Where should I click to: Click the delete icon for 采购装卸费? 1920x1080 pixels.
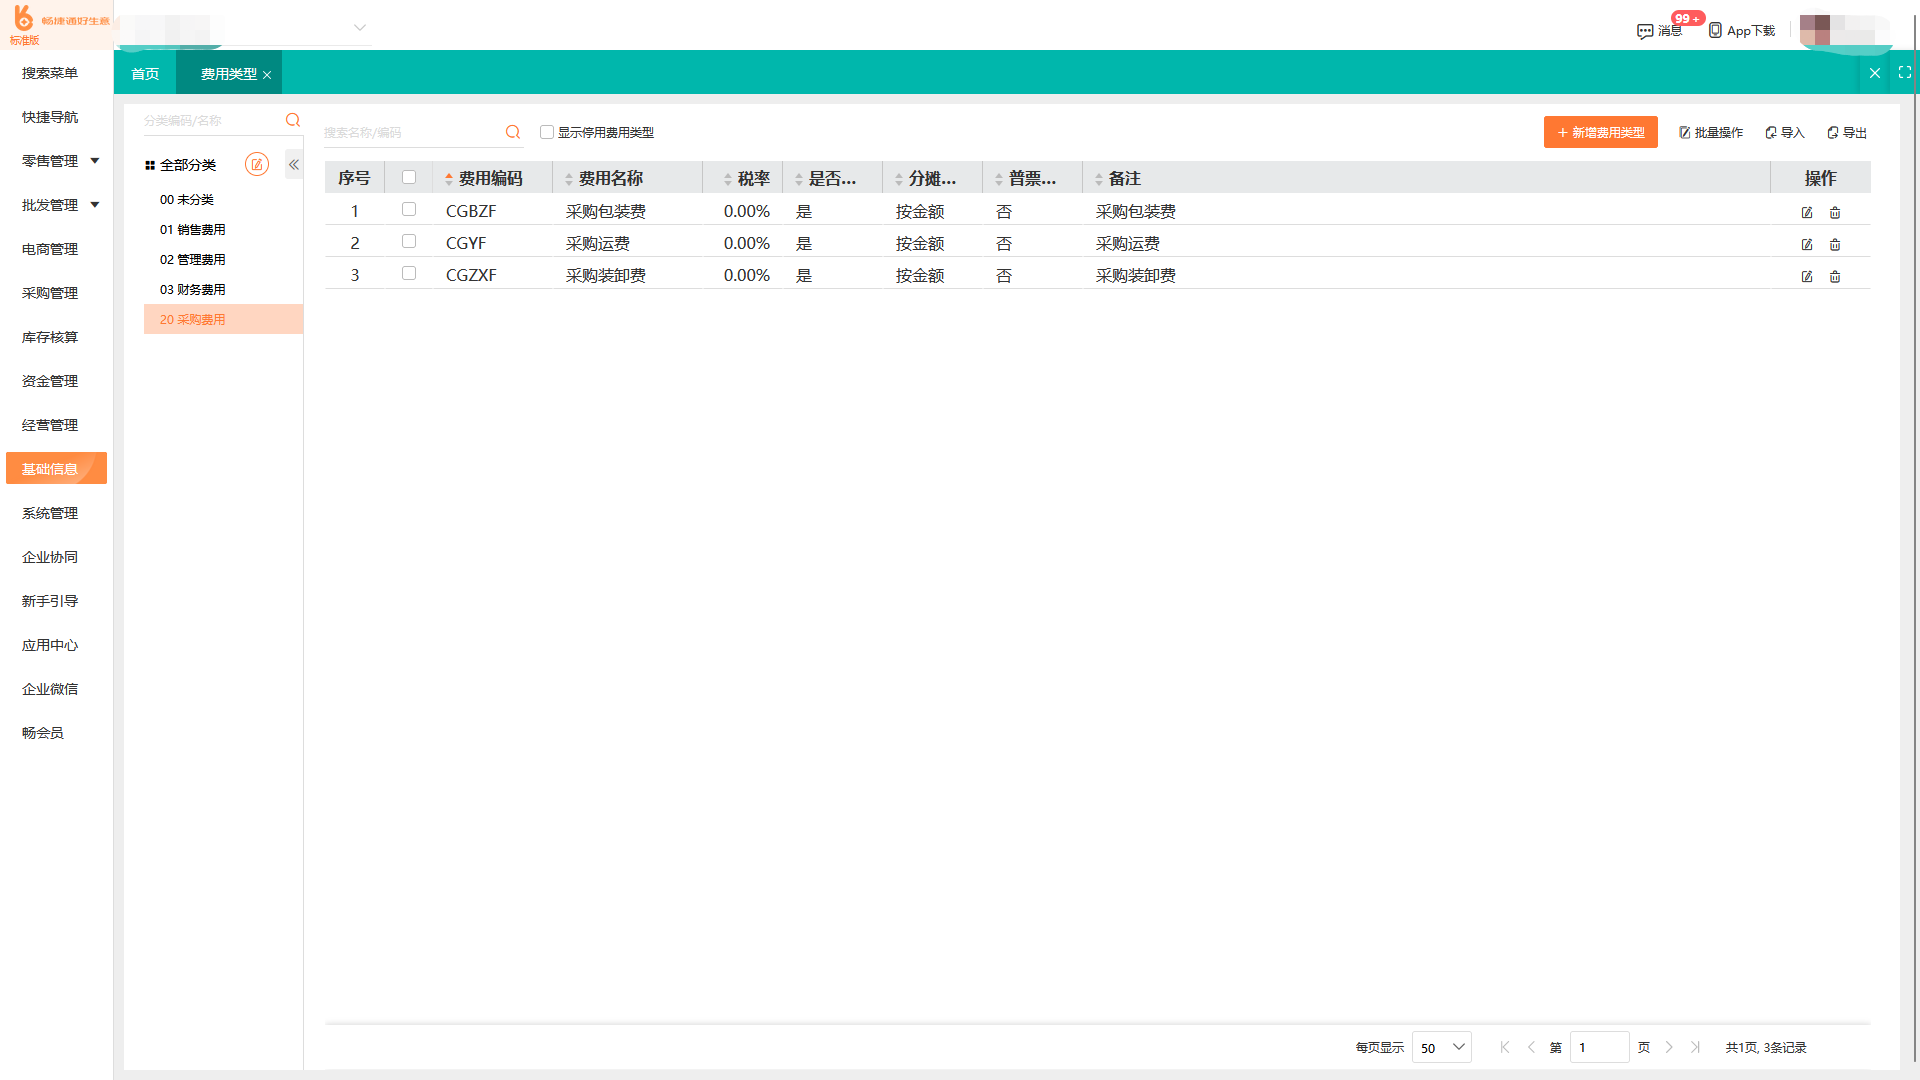click(x=1834, y=276)
